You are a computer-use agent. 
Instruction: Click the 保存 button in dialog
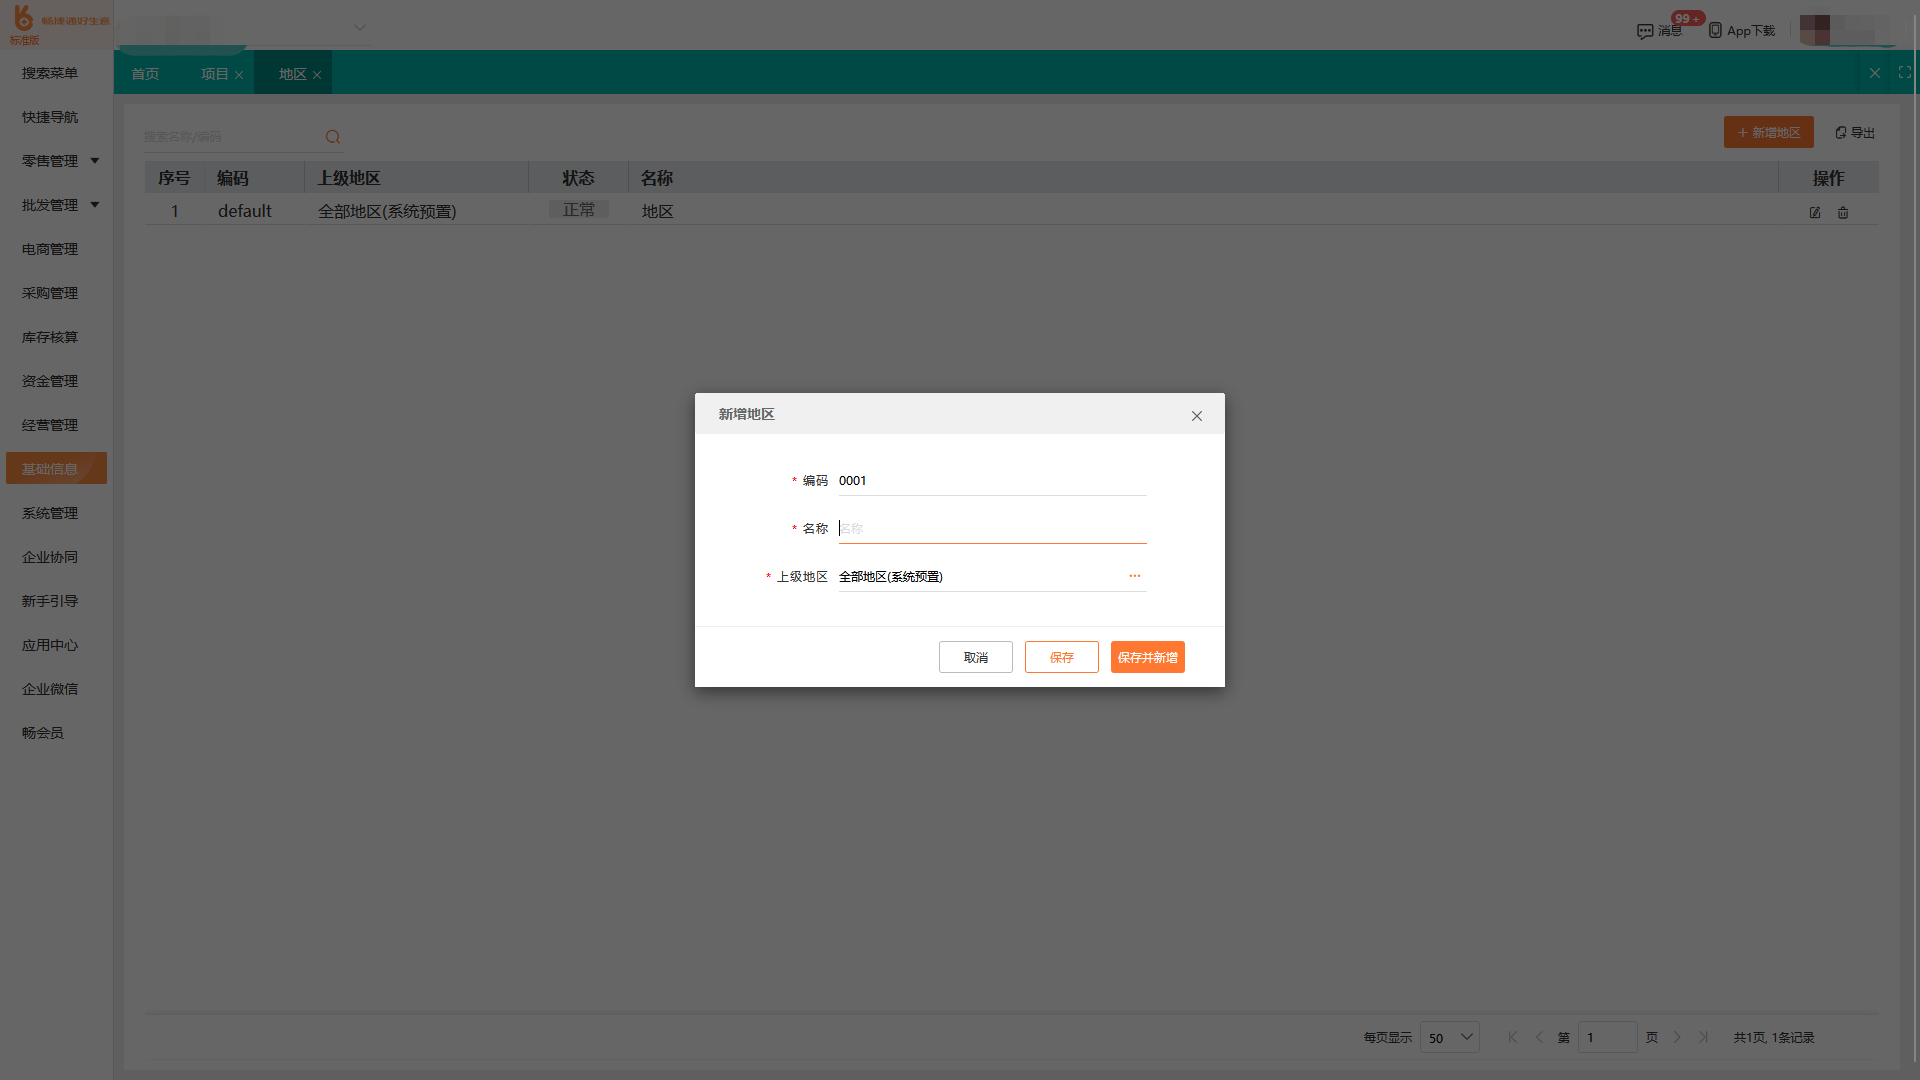click(1062, 657)
